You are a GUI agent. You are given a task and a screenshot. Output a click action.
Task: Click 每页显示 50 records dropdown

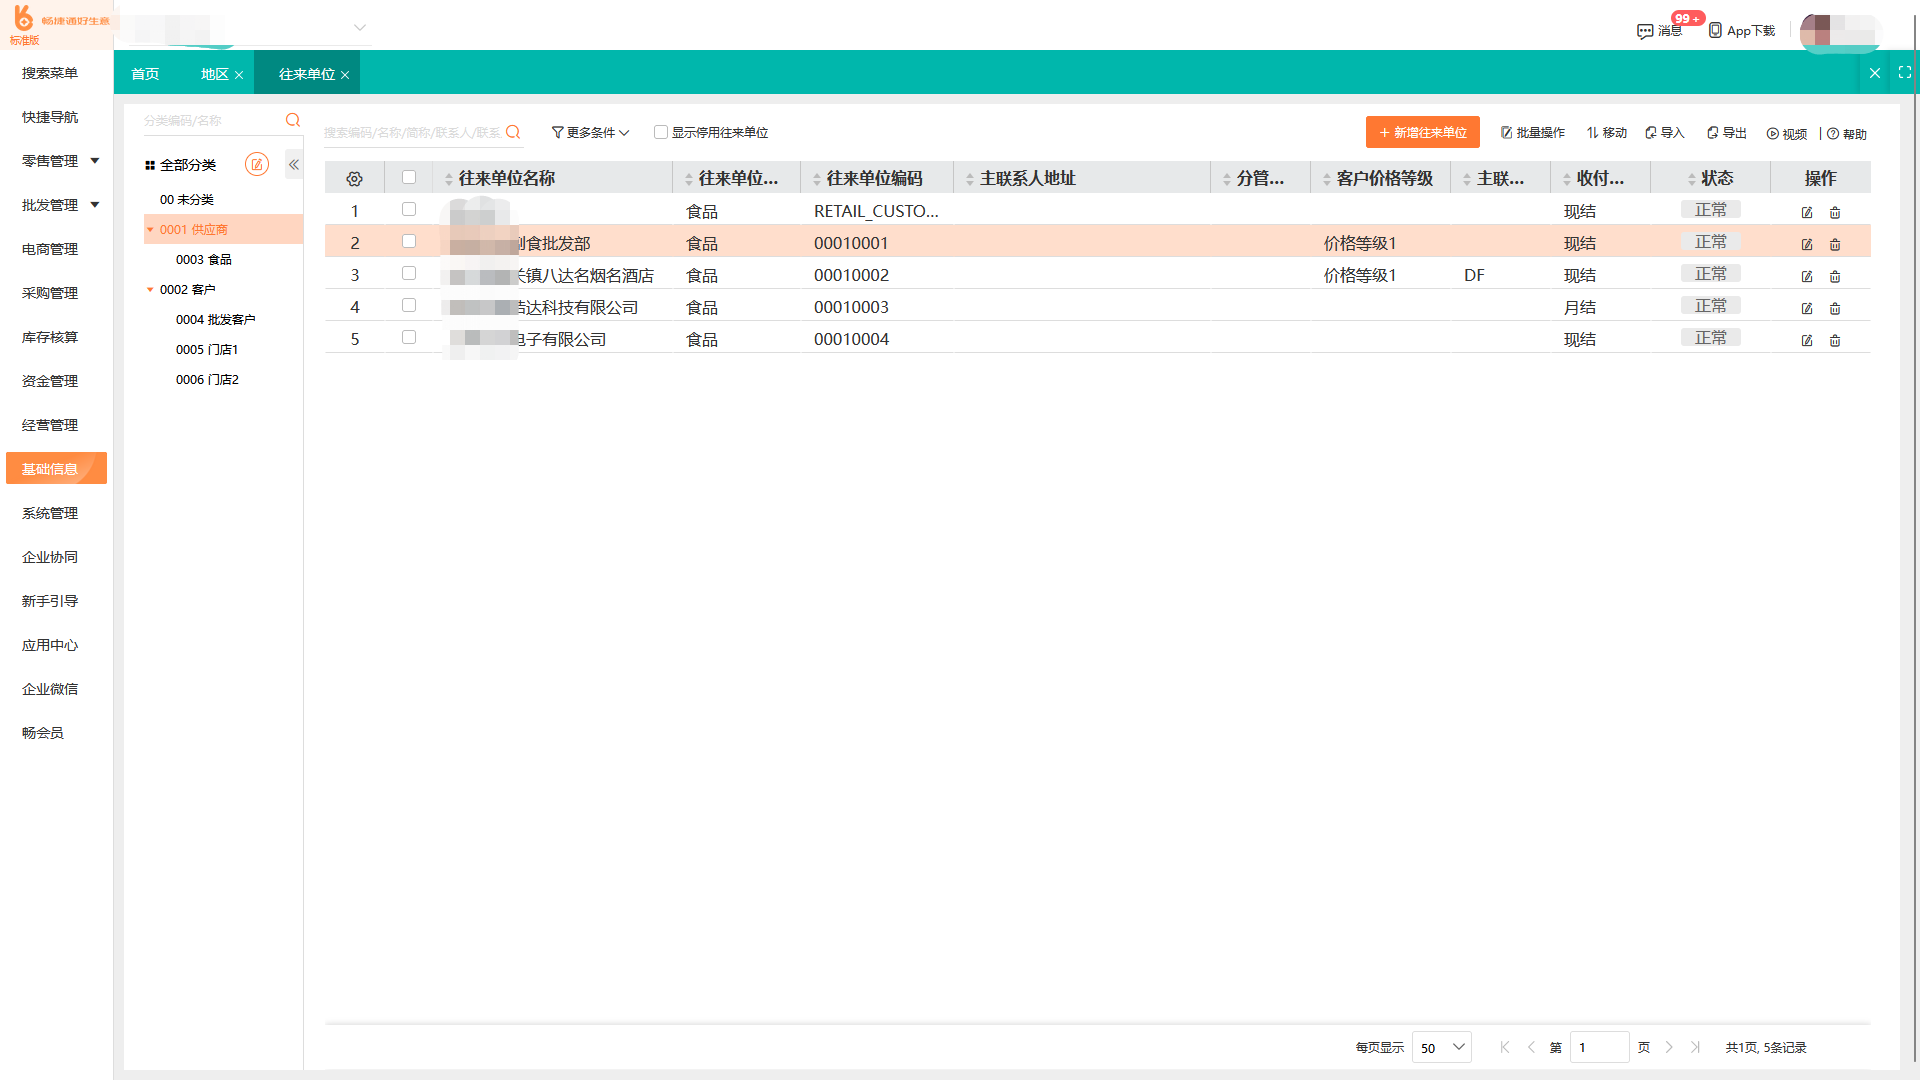click(1439, 1047)
